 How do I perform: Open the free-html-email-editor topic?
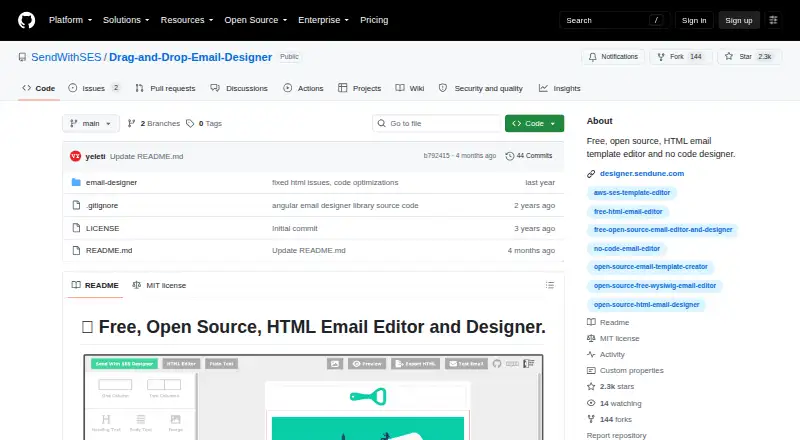pyautogui.click(x=628, y=211)
